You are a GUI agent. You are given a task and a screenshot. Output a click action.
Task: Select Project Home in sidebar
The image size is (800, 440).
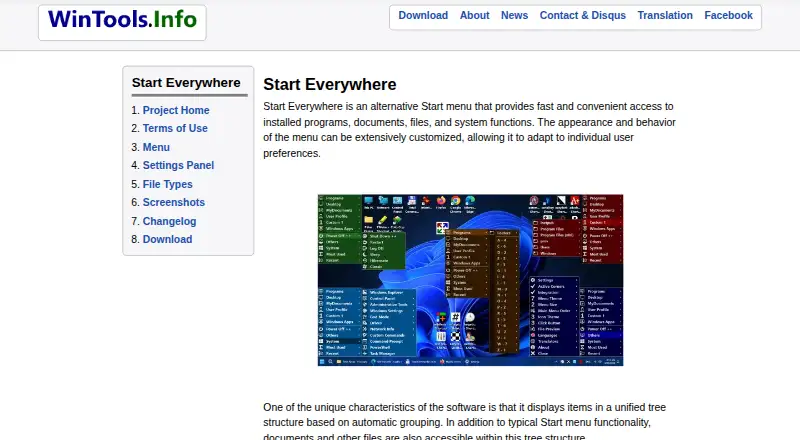point(176,110)
